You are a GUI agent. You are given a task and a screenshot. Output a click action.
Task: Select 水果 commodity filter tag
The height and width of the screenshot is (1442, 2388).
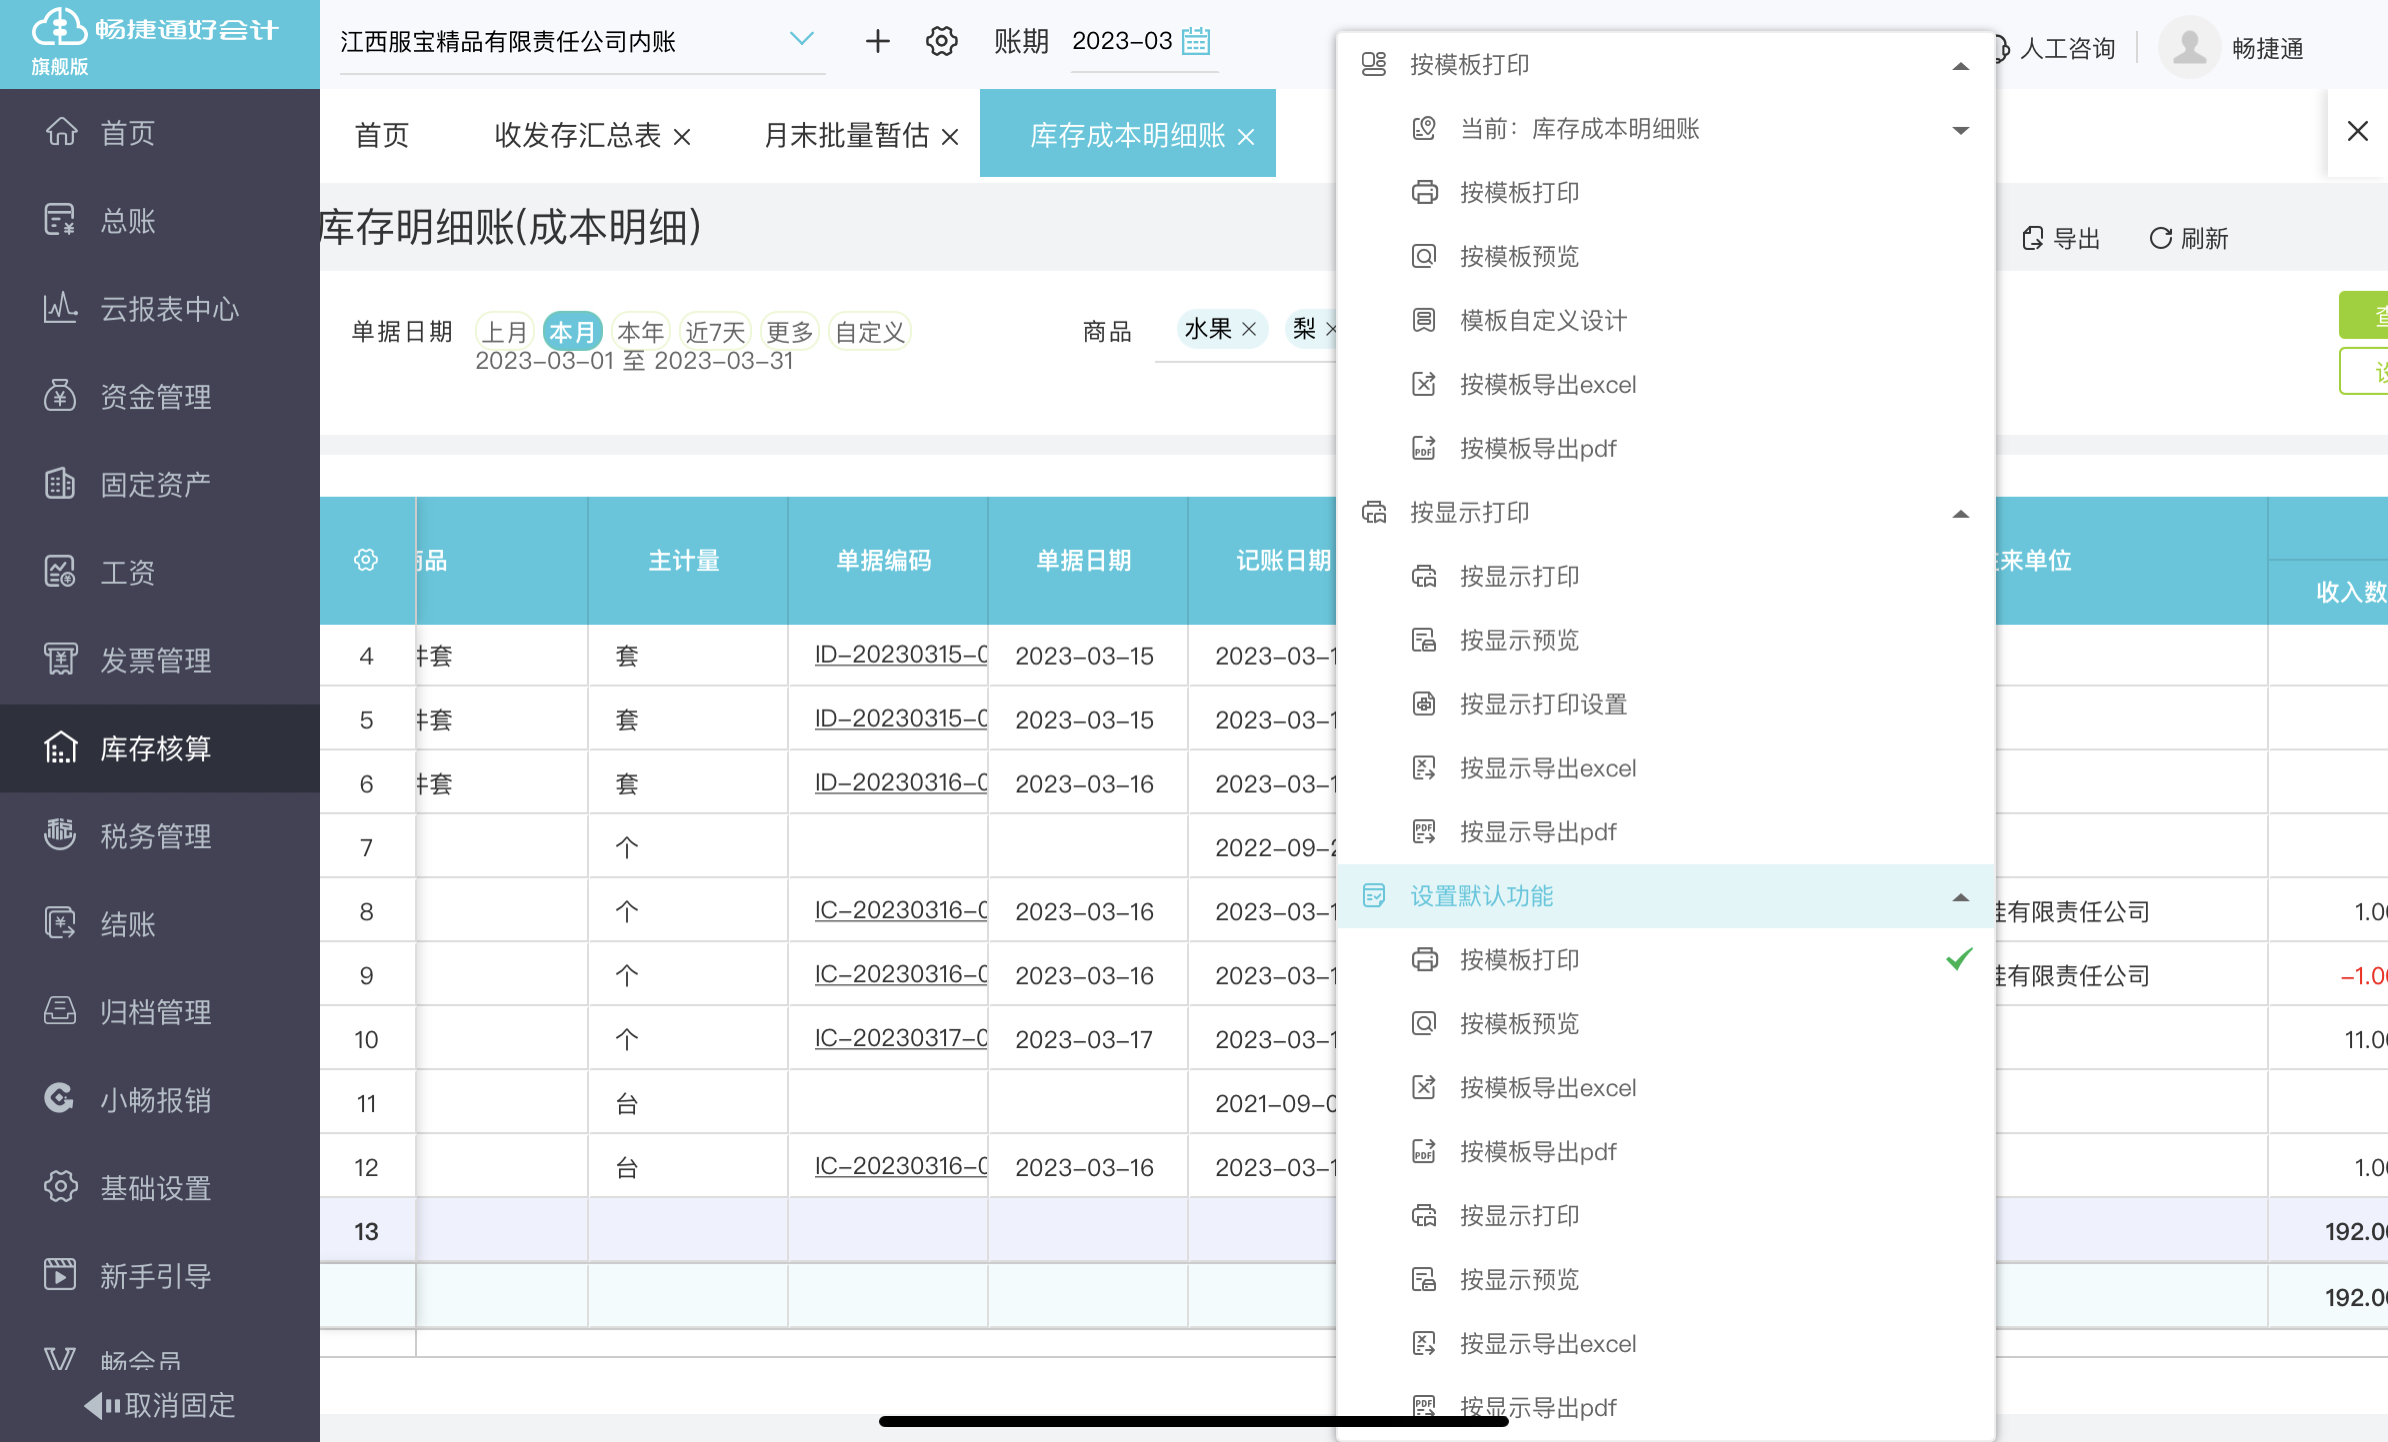point(1211,331)
